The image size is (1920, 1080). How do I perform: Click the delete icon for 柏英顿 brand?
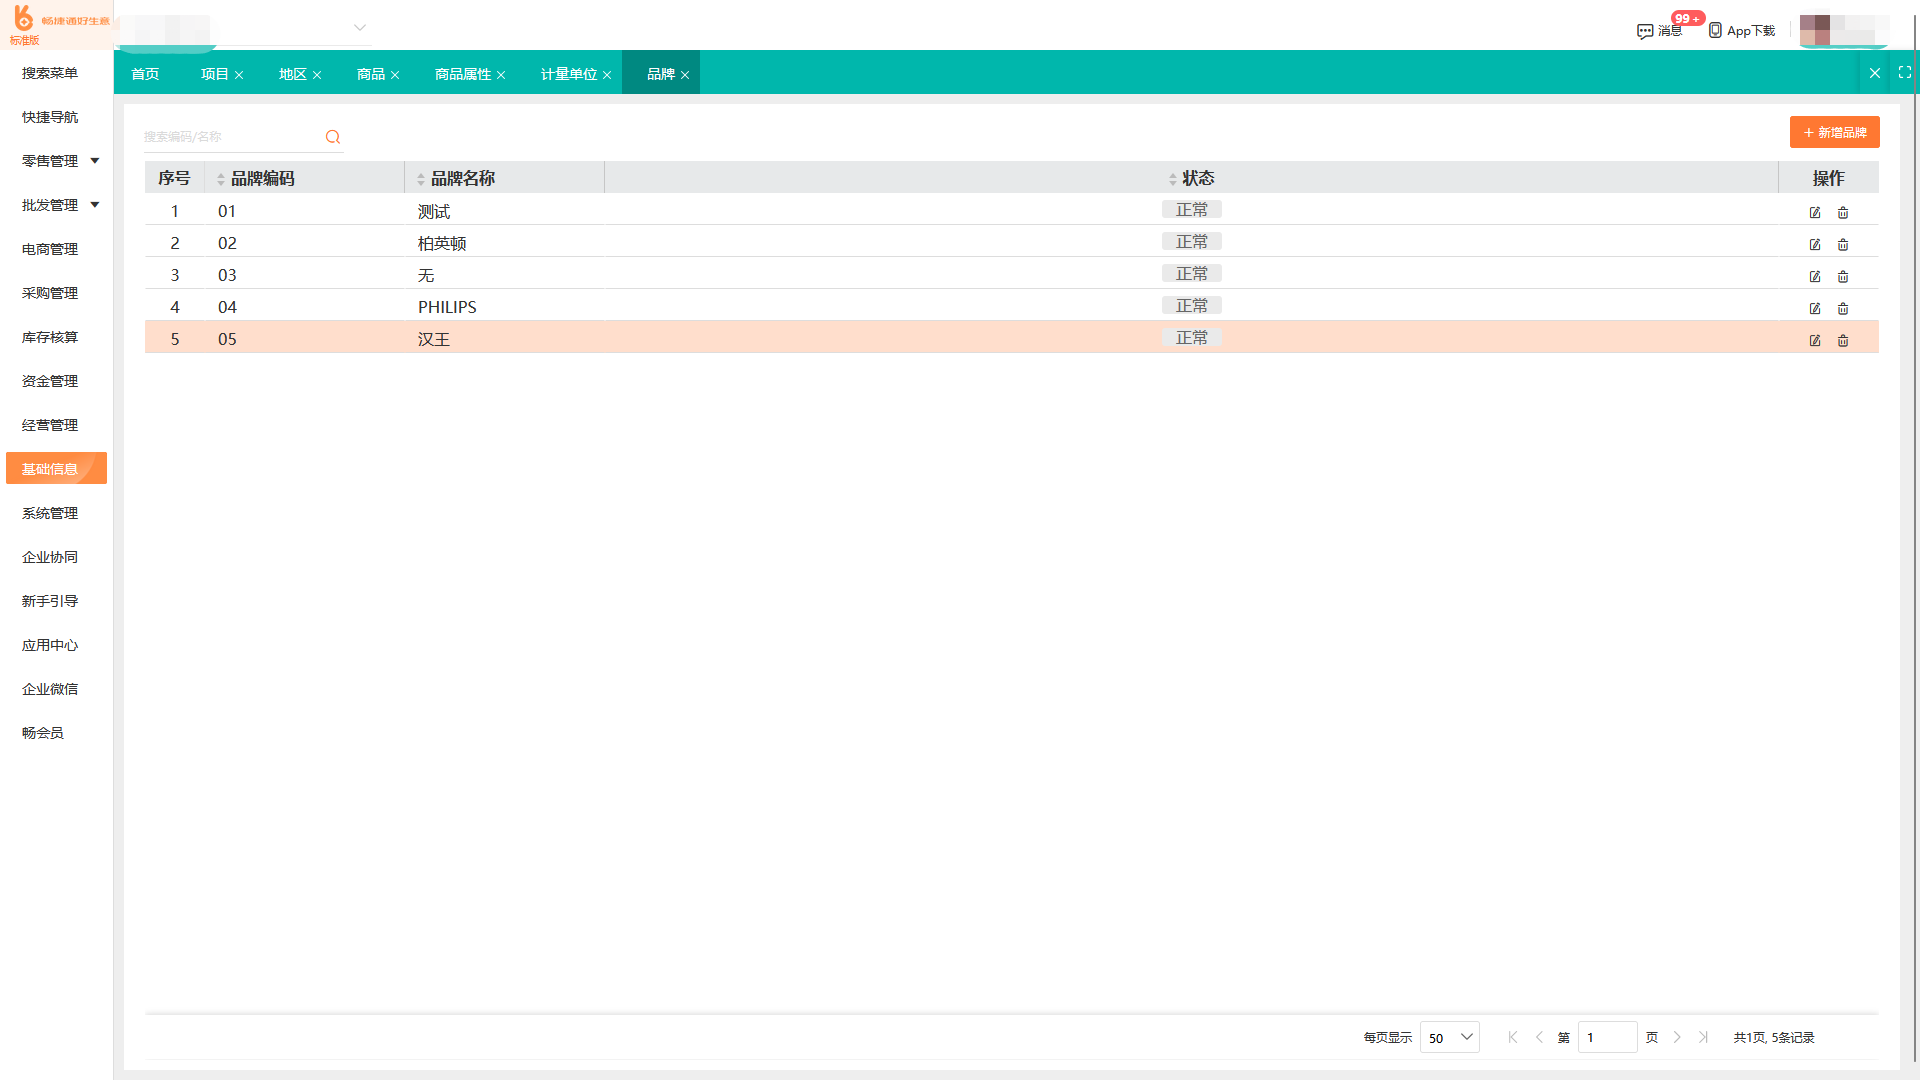tap(1844, 243)
